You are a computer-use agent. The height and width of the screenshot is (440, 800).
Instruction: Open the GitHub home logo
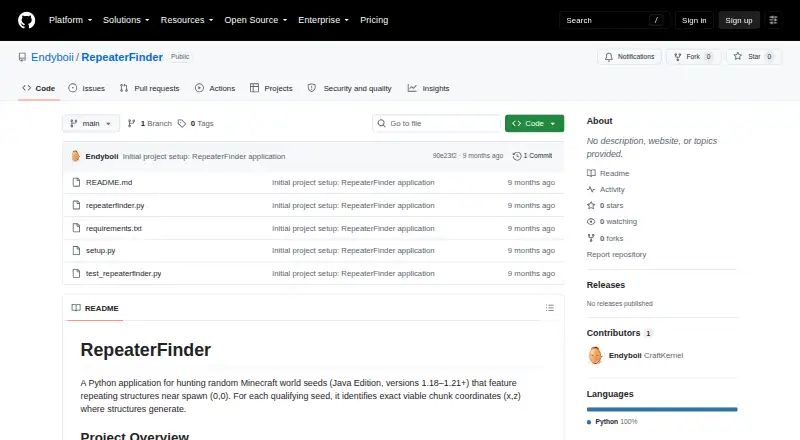click(27, 20)
